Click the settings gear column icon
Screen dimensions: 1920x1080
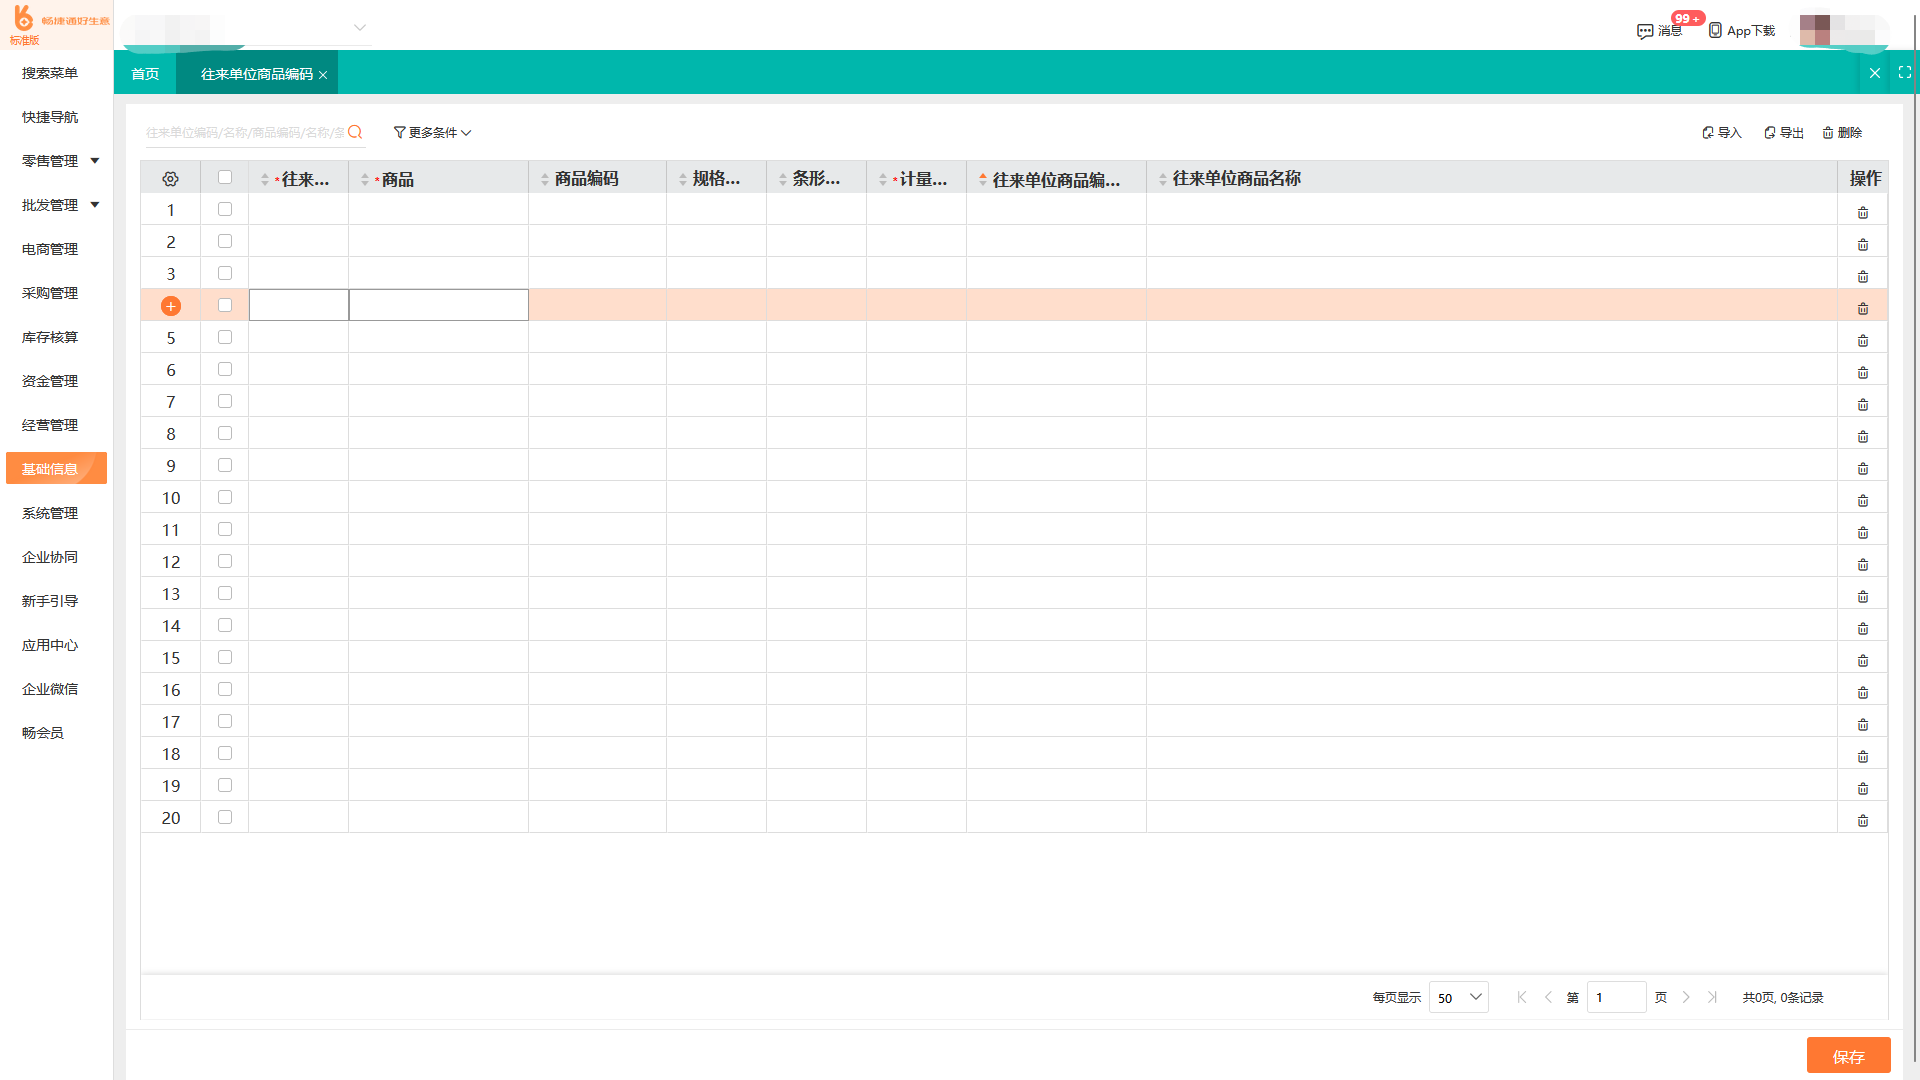(169, 178)
